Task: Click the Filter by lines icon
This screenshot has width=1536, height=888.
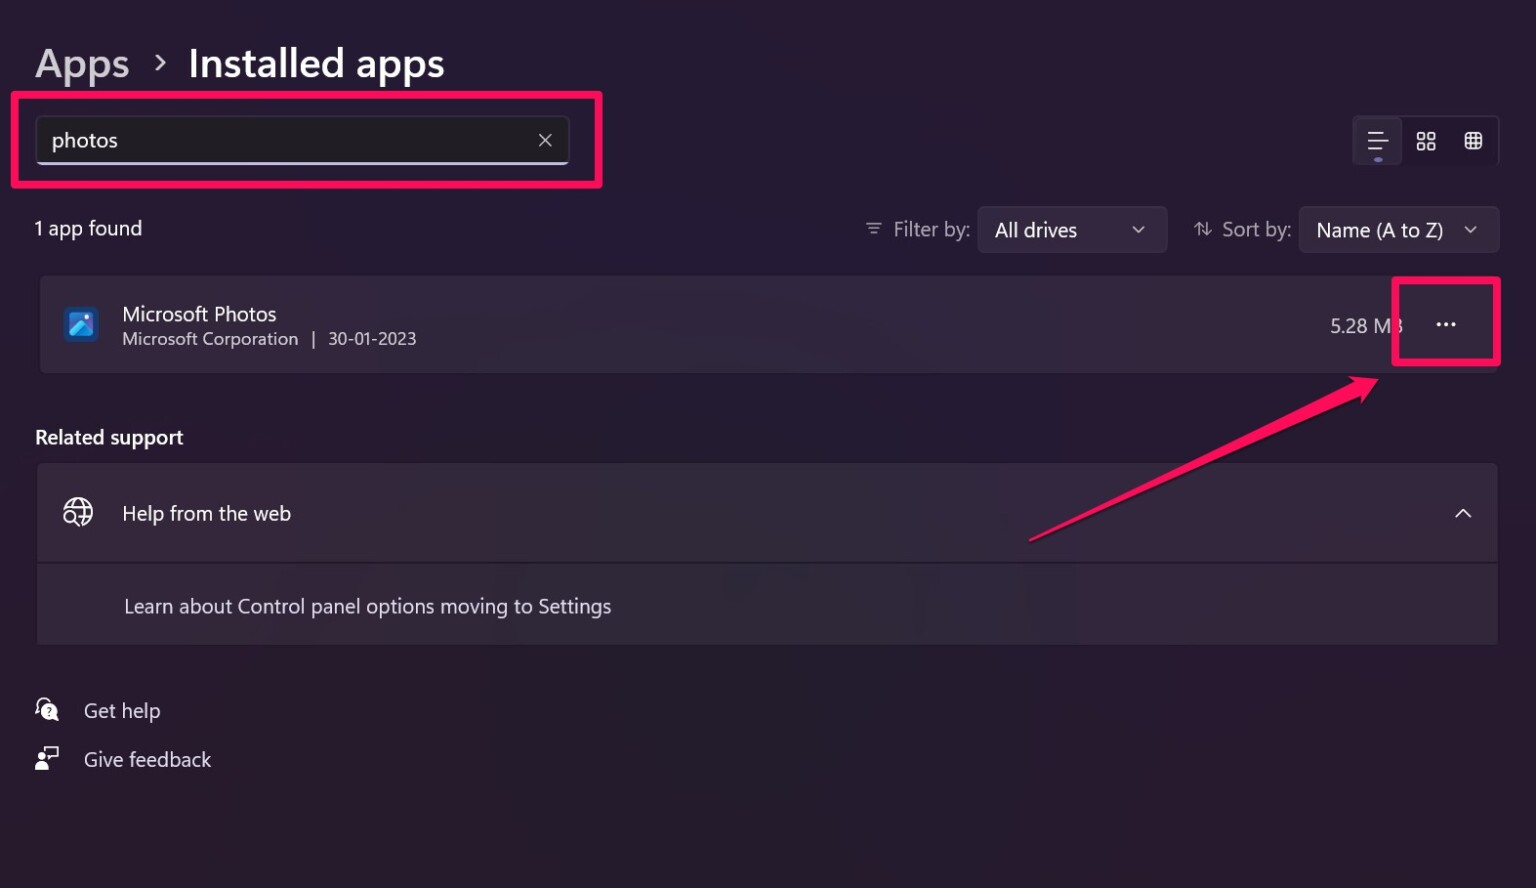Action: tap(873, 229)
